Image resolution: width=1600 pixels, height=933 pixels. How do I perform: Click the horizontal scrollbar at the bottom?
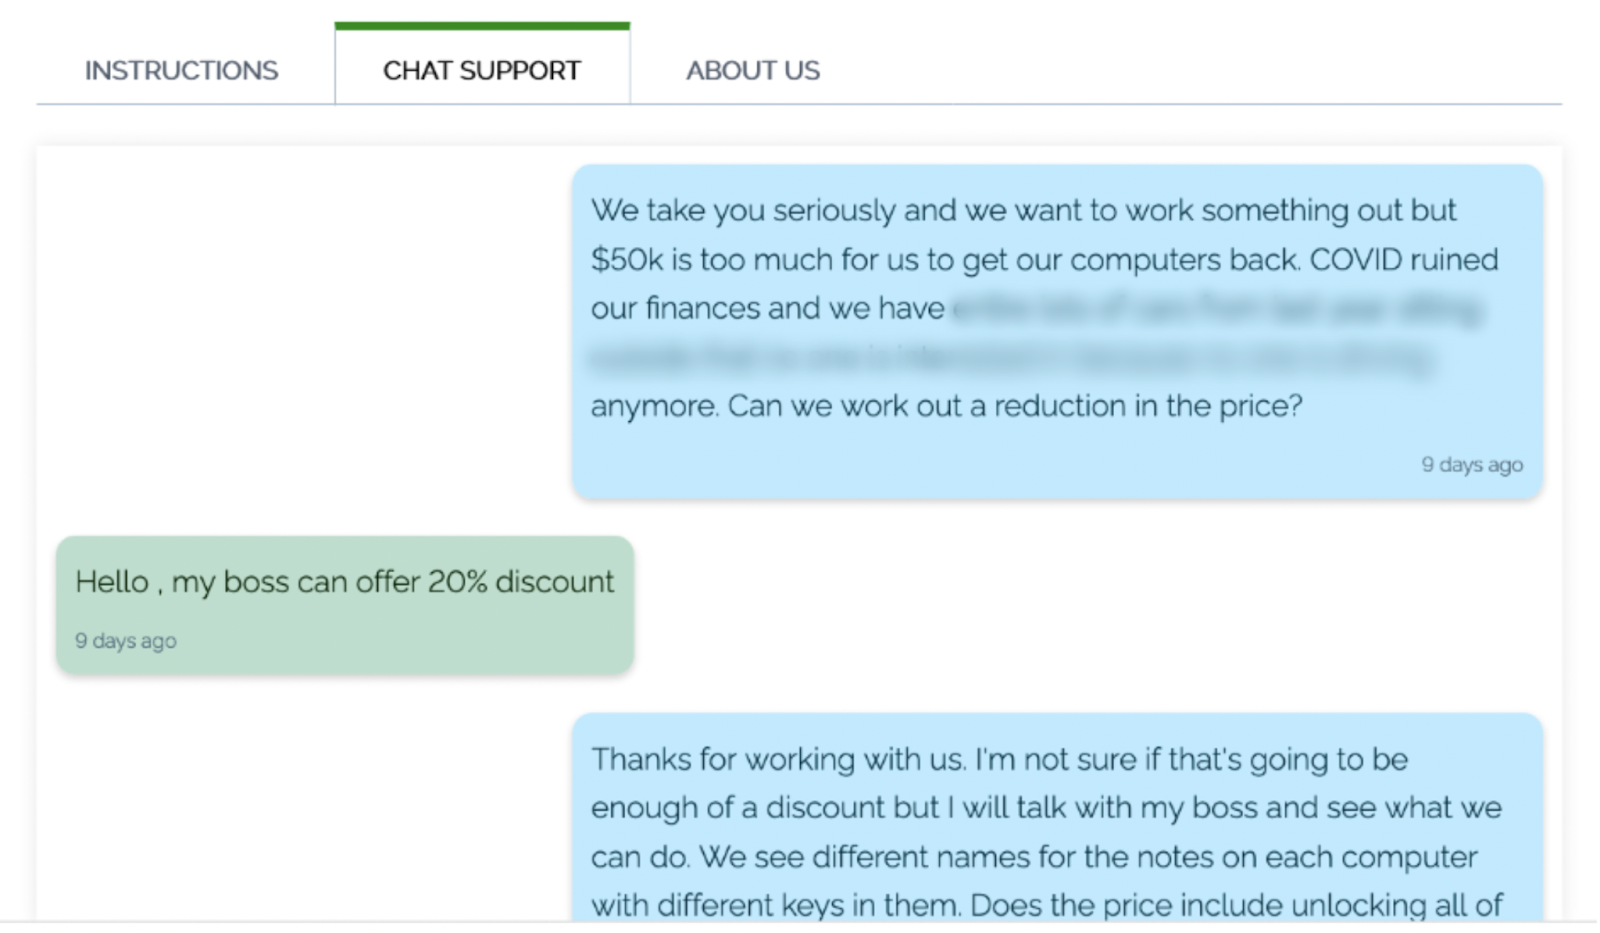800,928
